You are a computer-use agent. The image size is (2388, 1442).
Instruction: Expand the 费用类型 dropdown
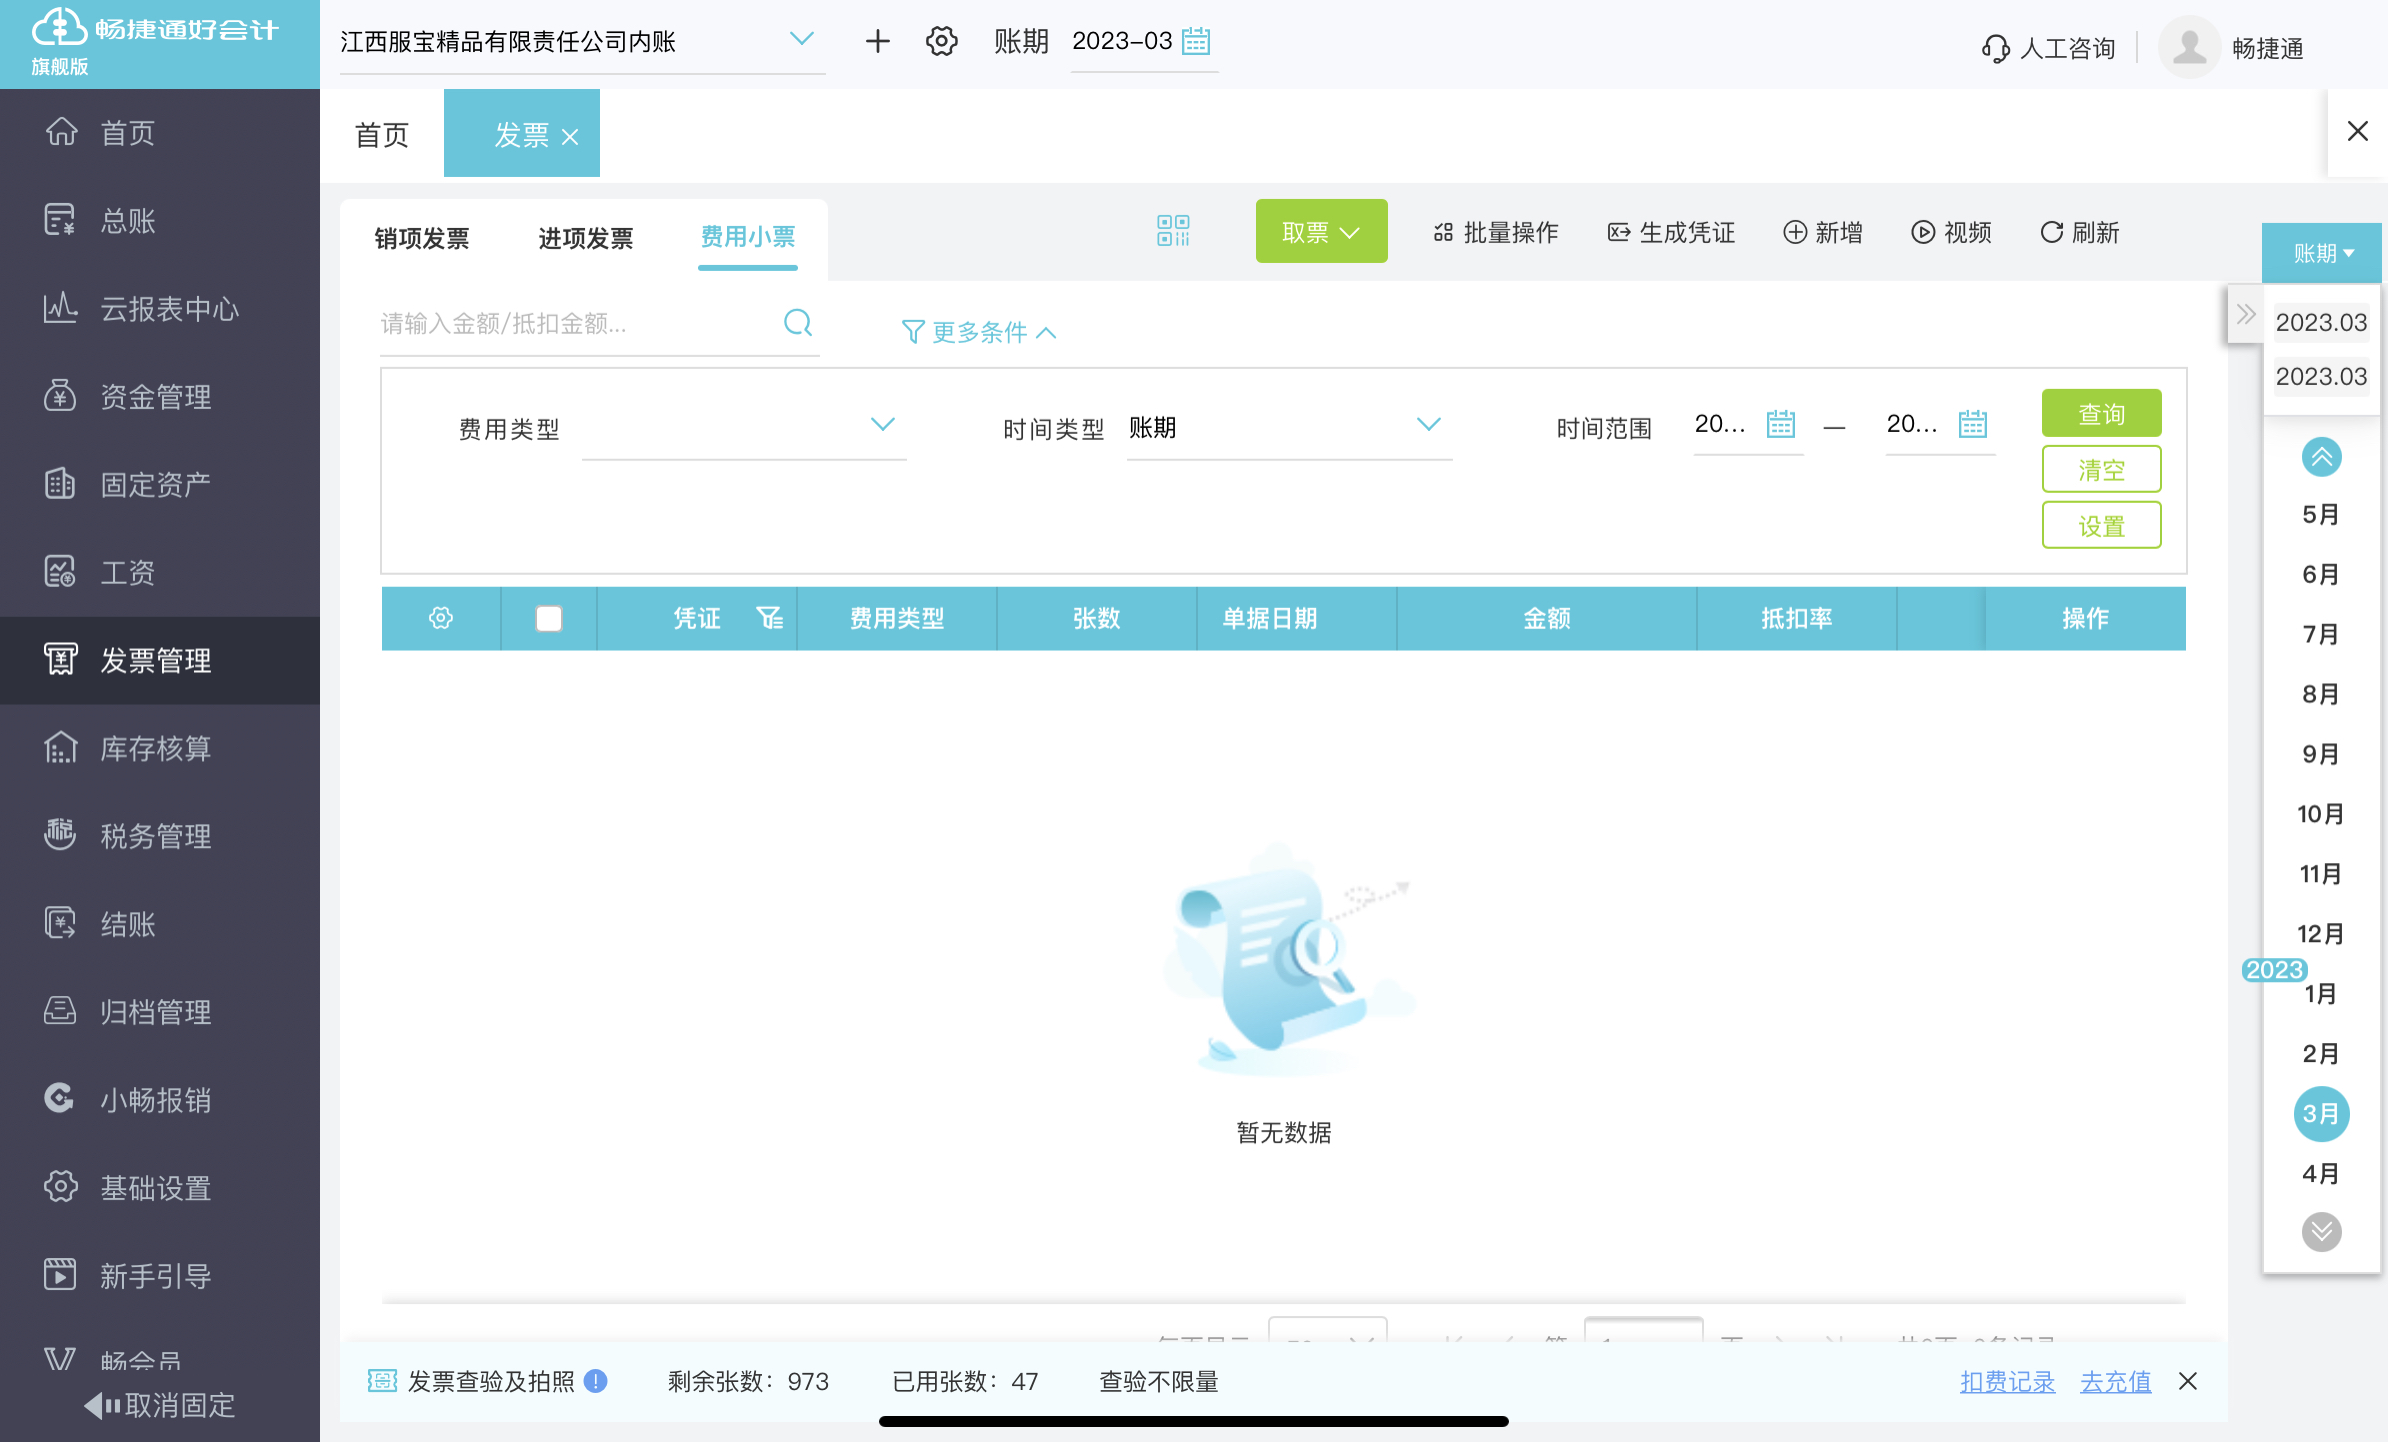[887, 427]
